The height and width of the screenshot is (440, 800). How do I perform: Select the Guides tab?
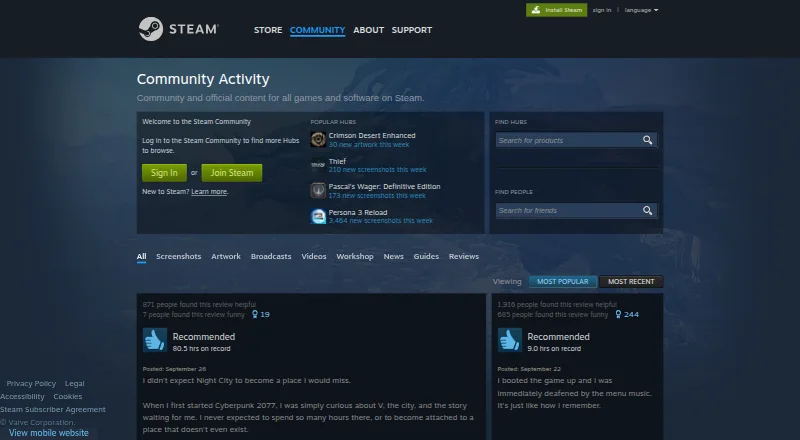point(426,256)
